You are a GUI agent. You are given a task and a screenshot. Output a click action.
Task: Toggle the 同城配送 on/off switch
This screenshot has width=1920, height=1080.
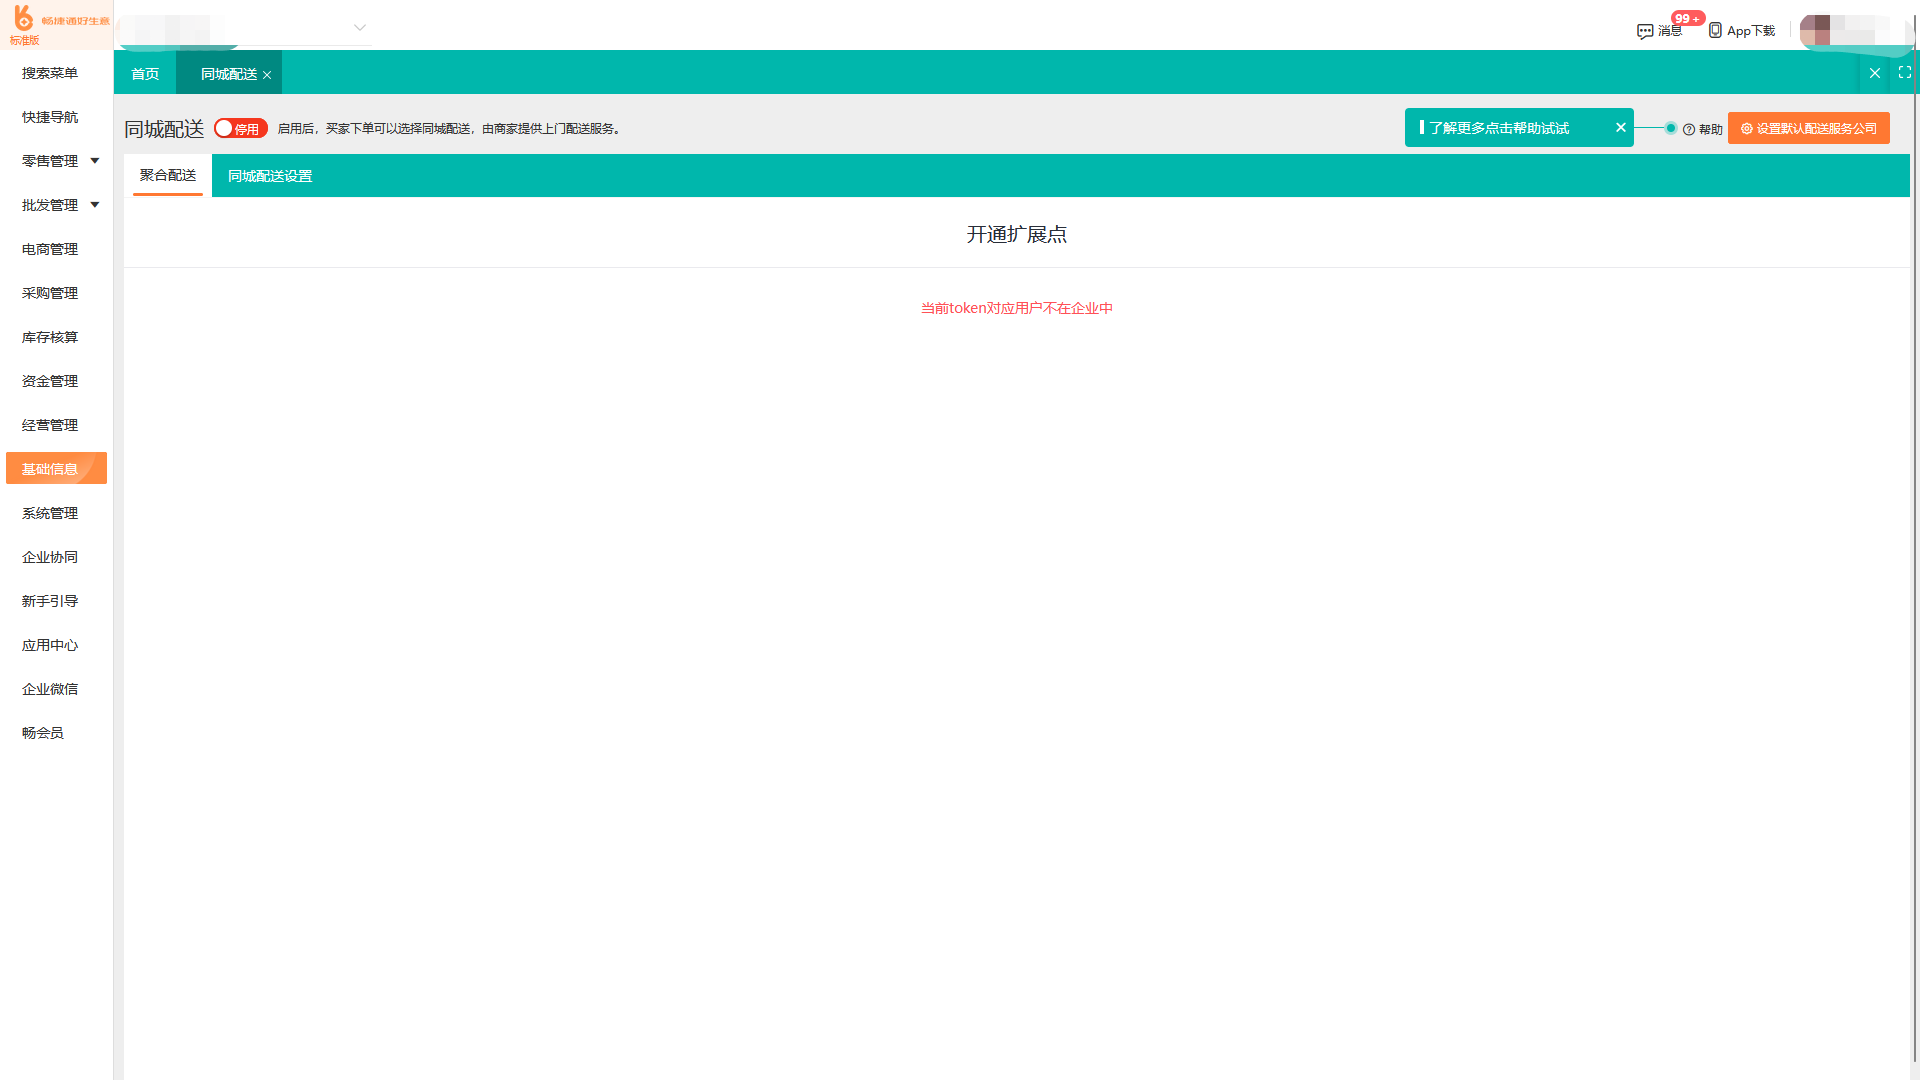[239, 128]
